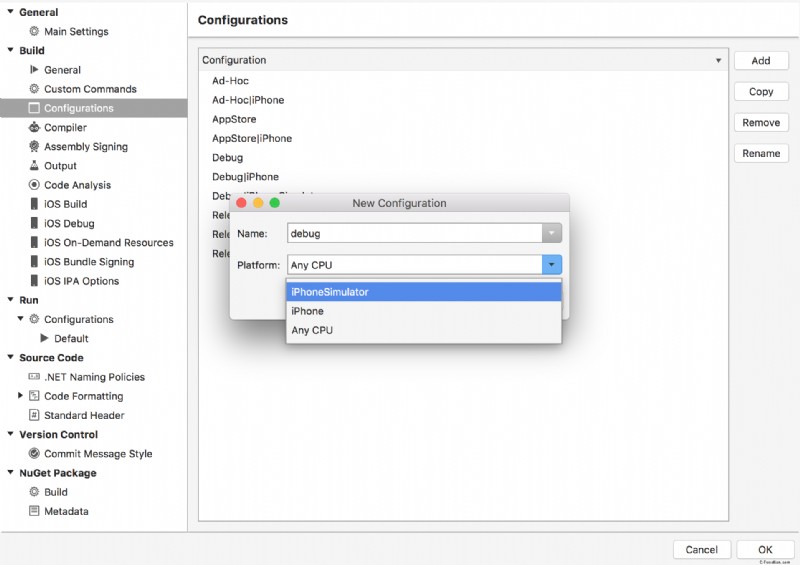Screen dimensions: 800x565
Task: Click the Code Analysis icon
Action: [34, 185]
